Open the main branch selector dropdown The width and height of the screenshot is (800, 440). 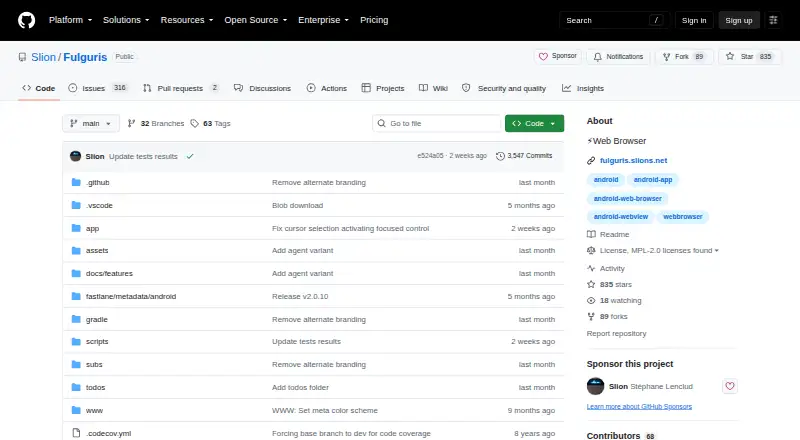coord(91,124)
